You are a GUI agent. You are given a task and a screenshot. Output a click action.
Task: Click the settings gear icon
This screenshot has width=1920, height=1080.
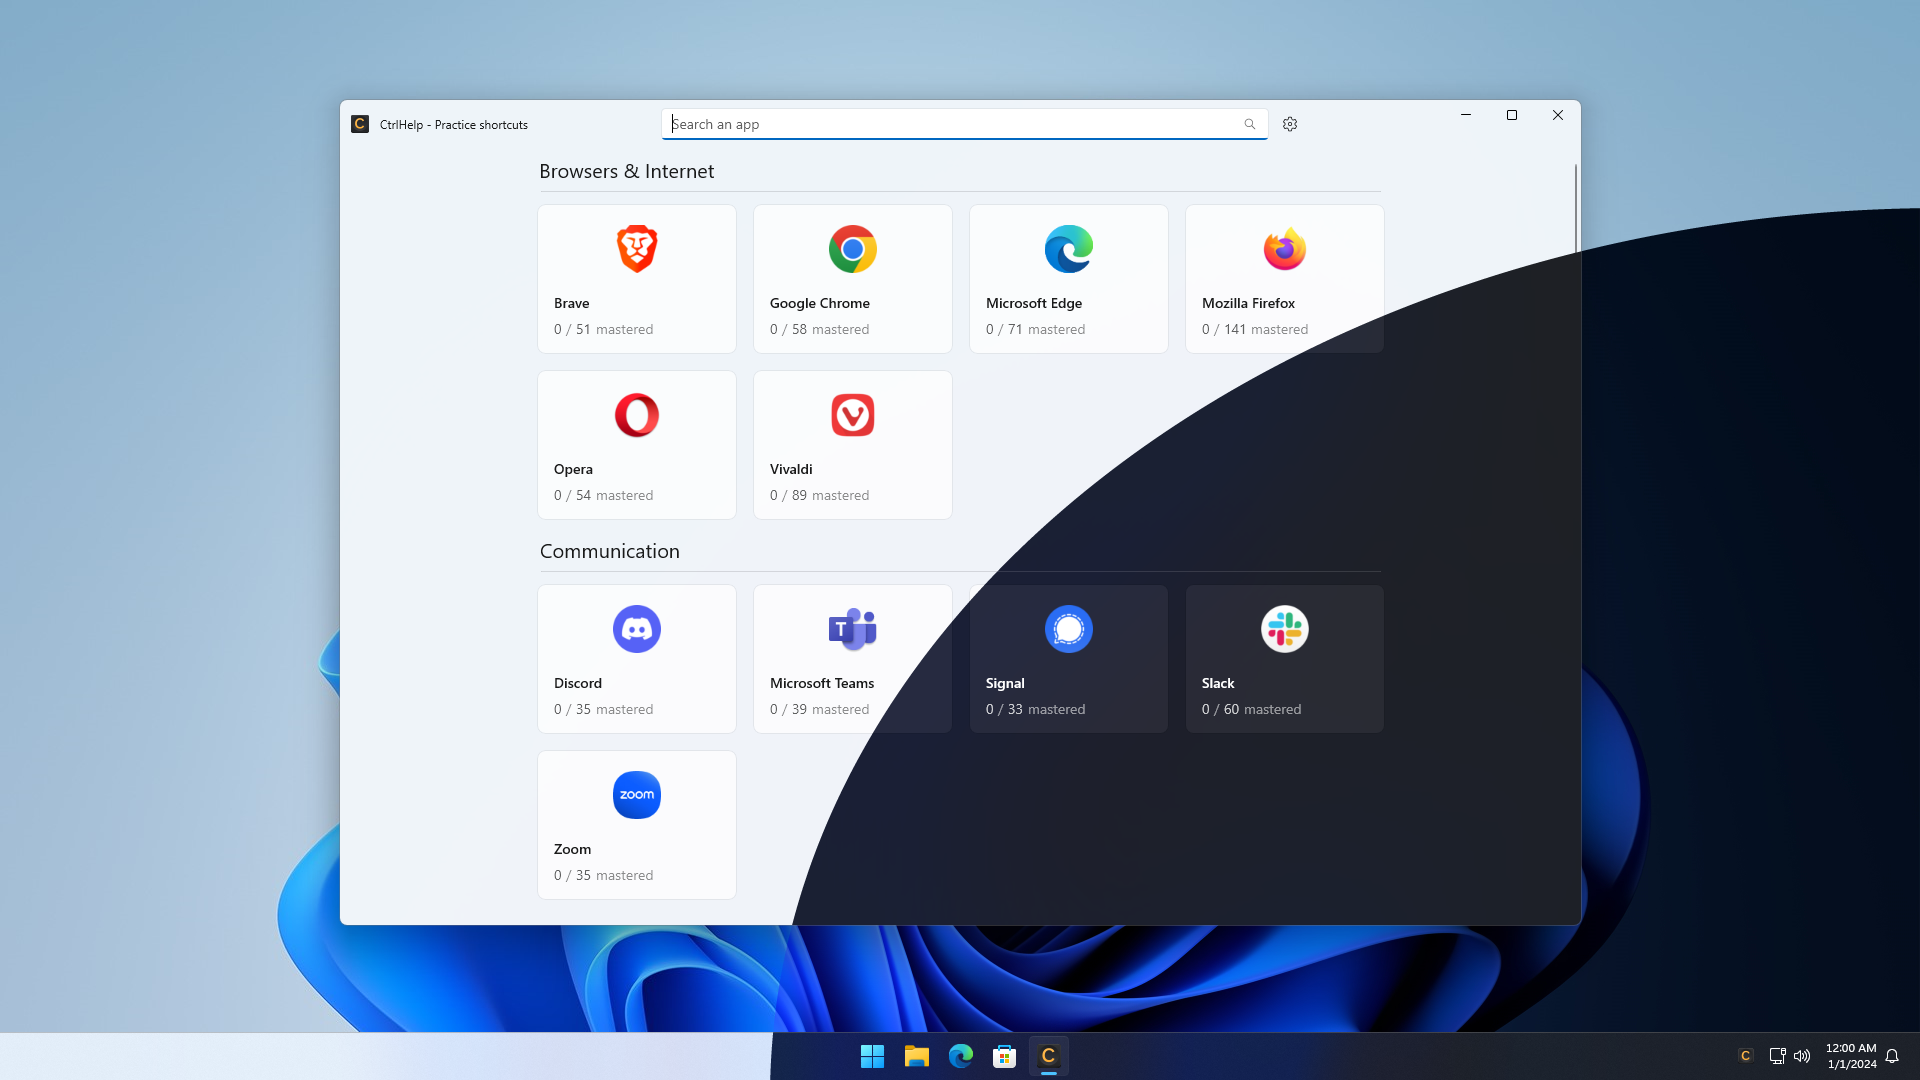coord(1290,124)
